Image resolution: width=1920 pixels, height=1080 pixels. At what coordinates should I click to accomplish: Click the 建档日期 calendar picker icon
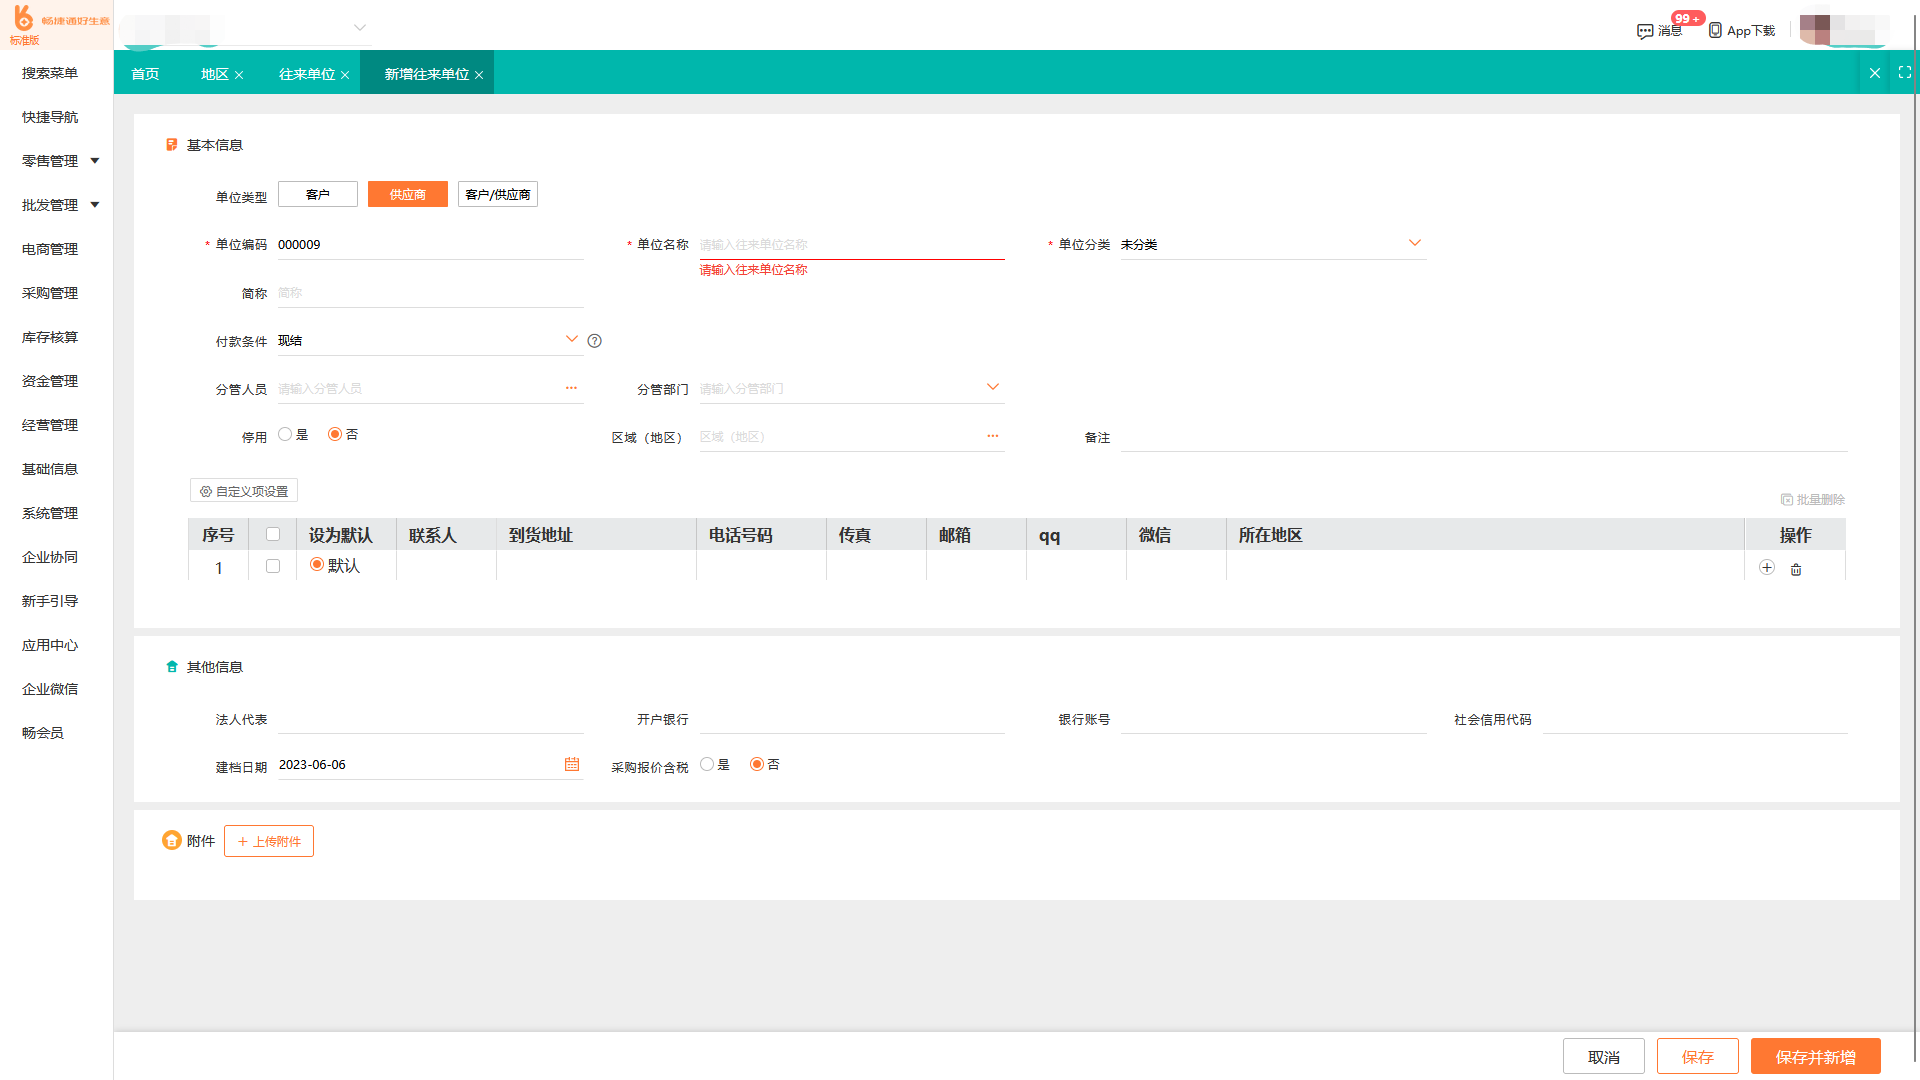click(574, 765)
